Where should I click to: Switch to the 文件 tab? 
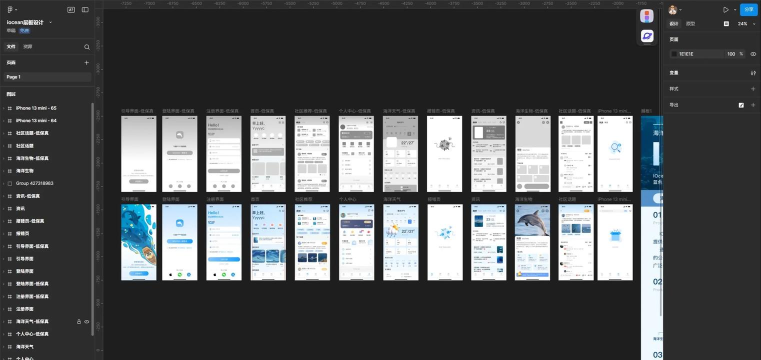click(11, 47)
